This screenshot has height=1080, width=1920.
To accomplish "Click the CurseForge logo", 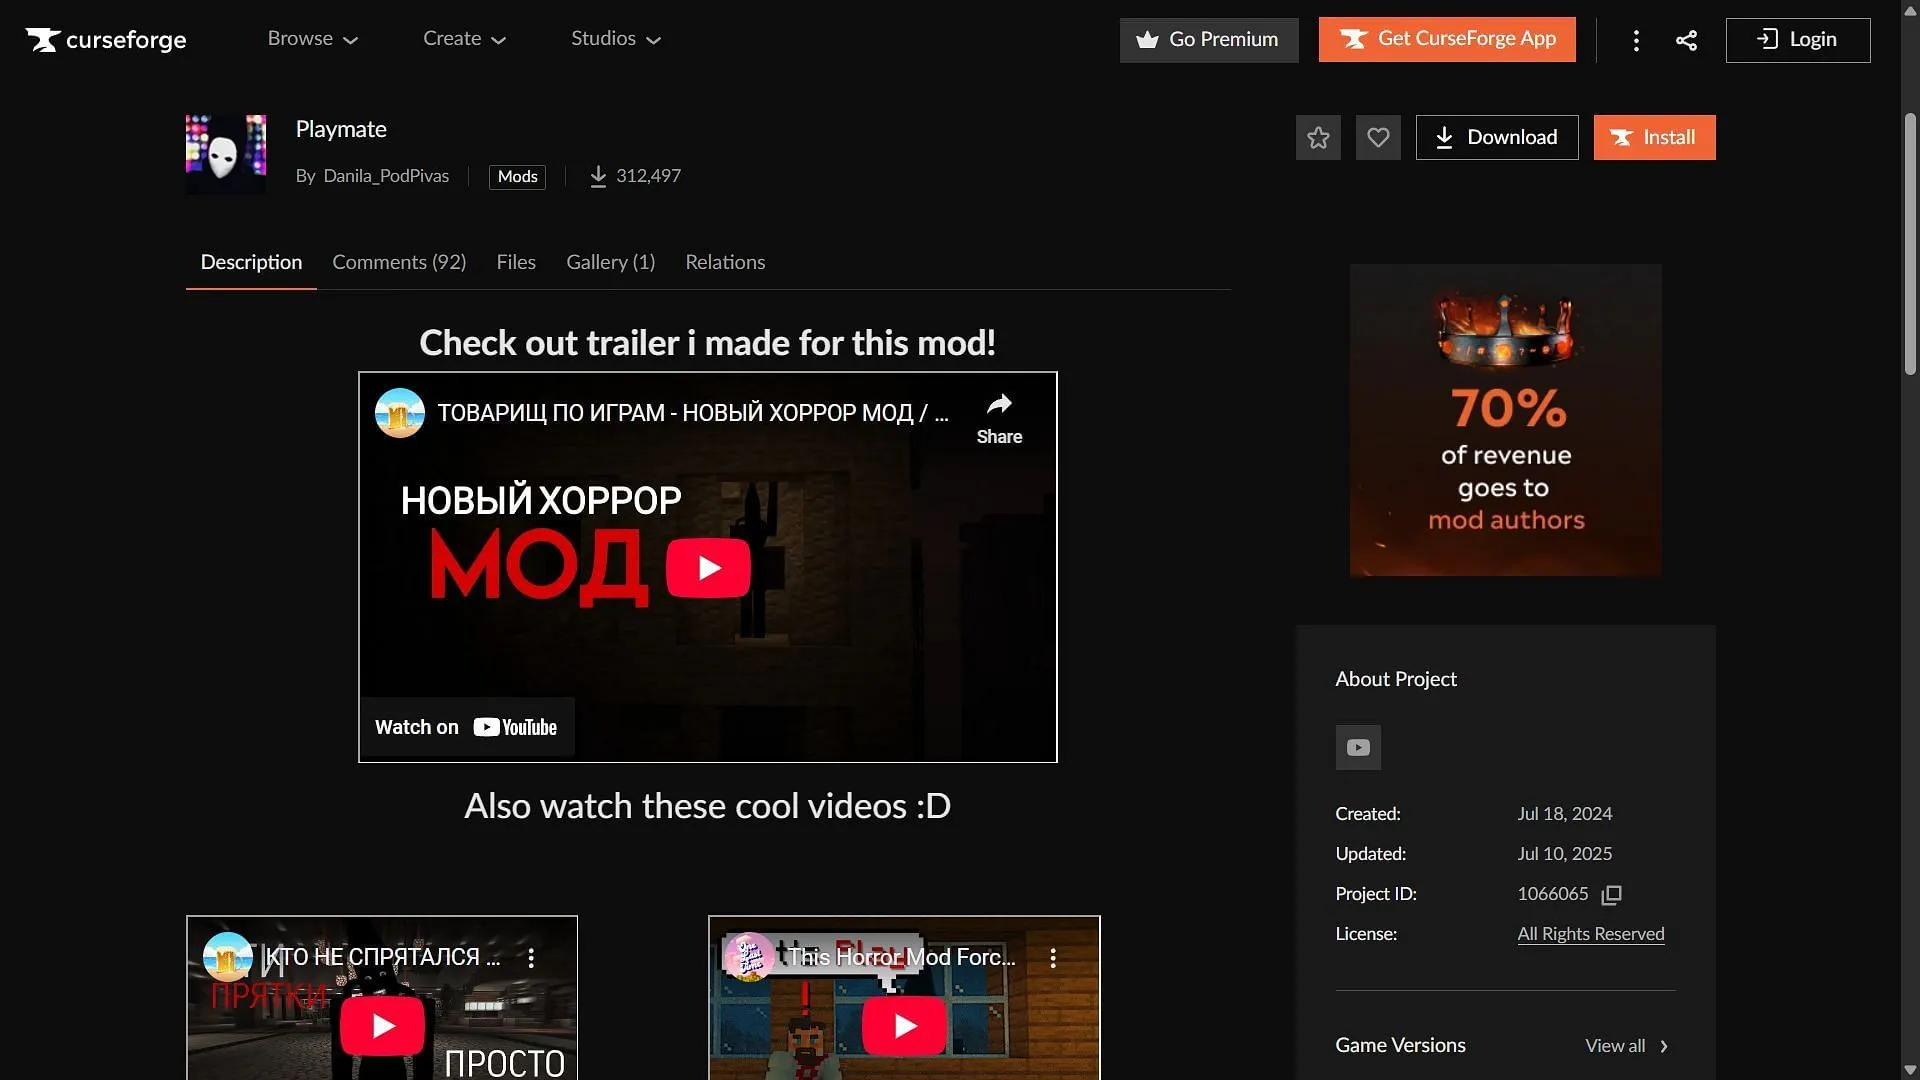I will [x=106, y=40].
